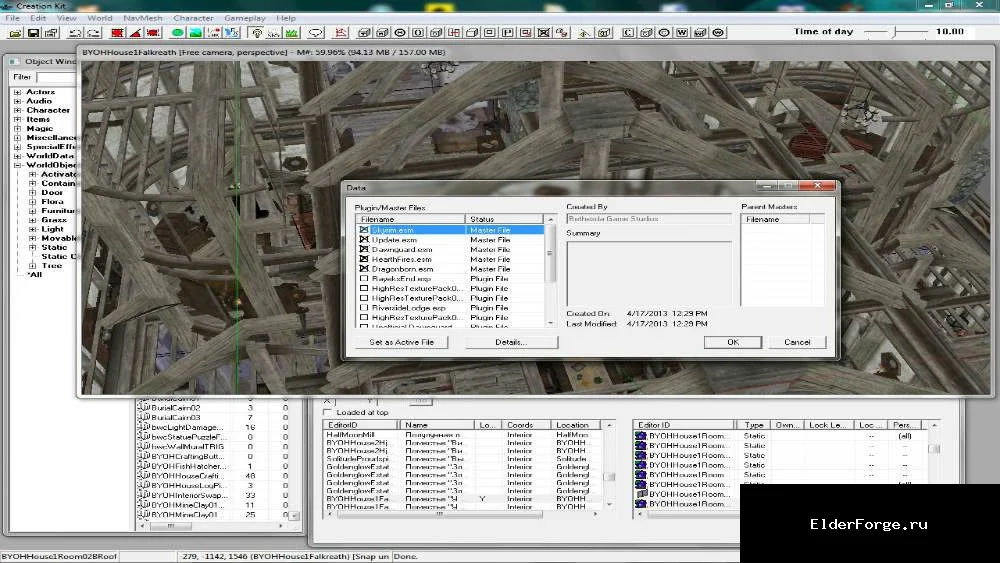
Task: Click the boxed letter W toolbar icon
Action: coord(683,33)
